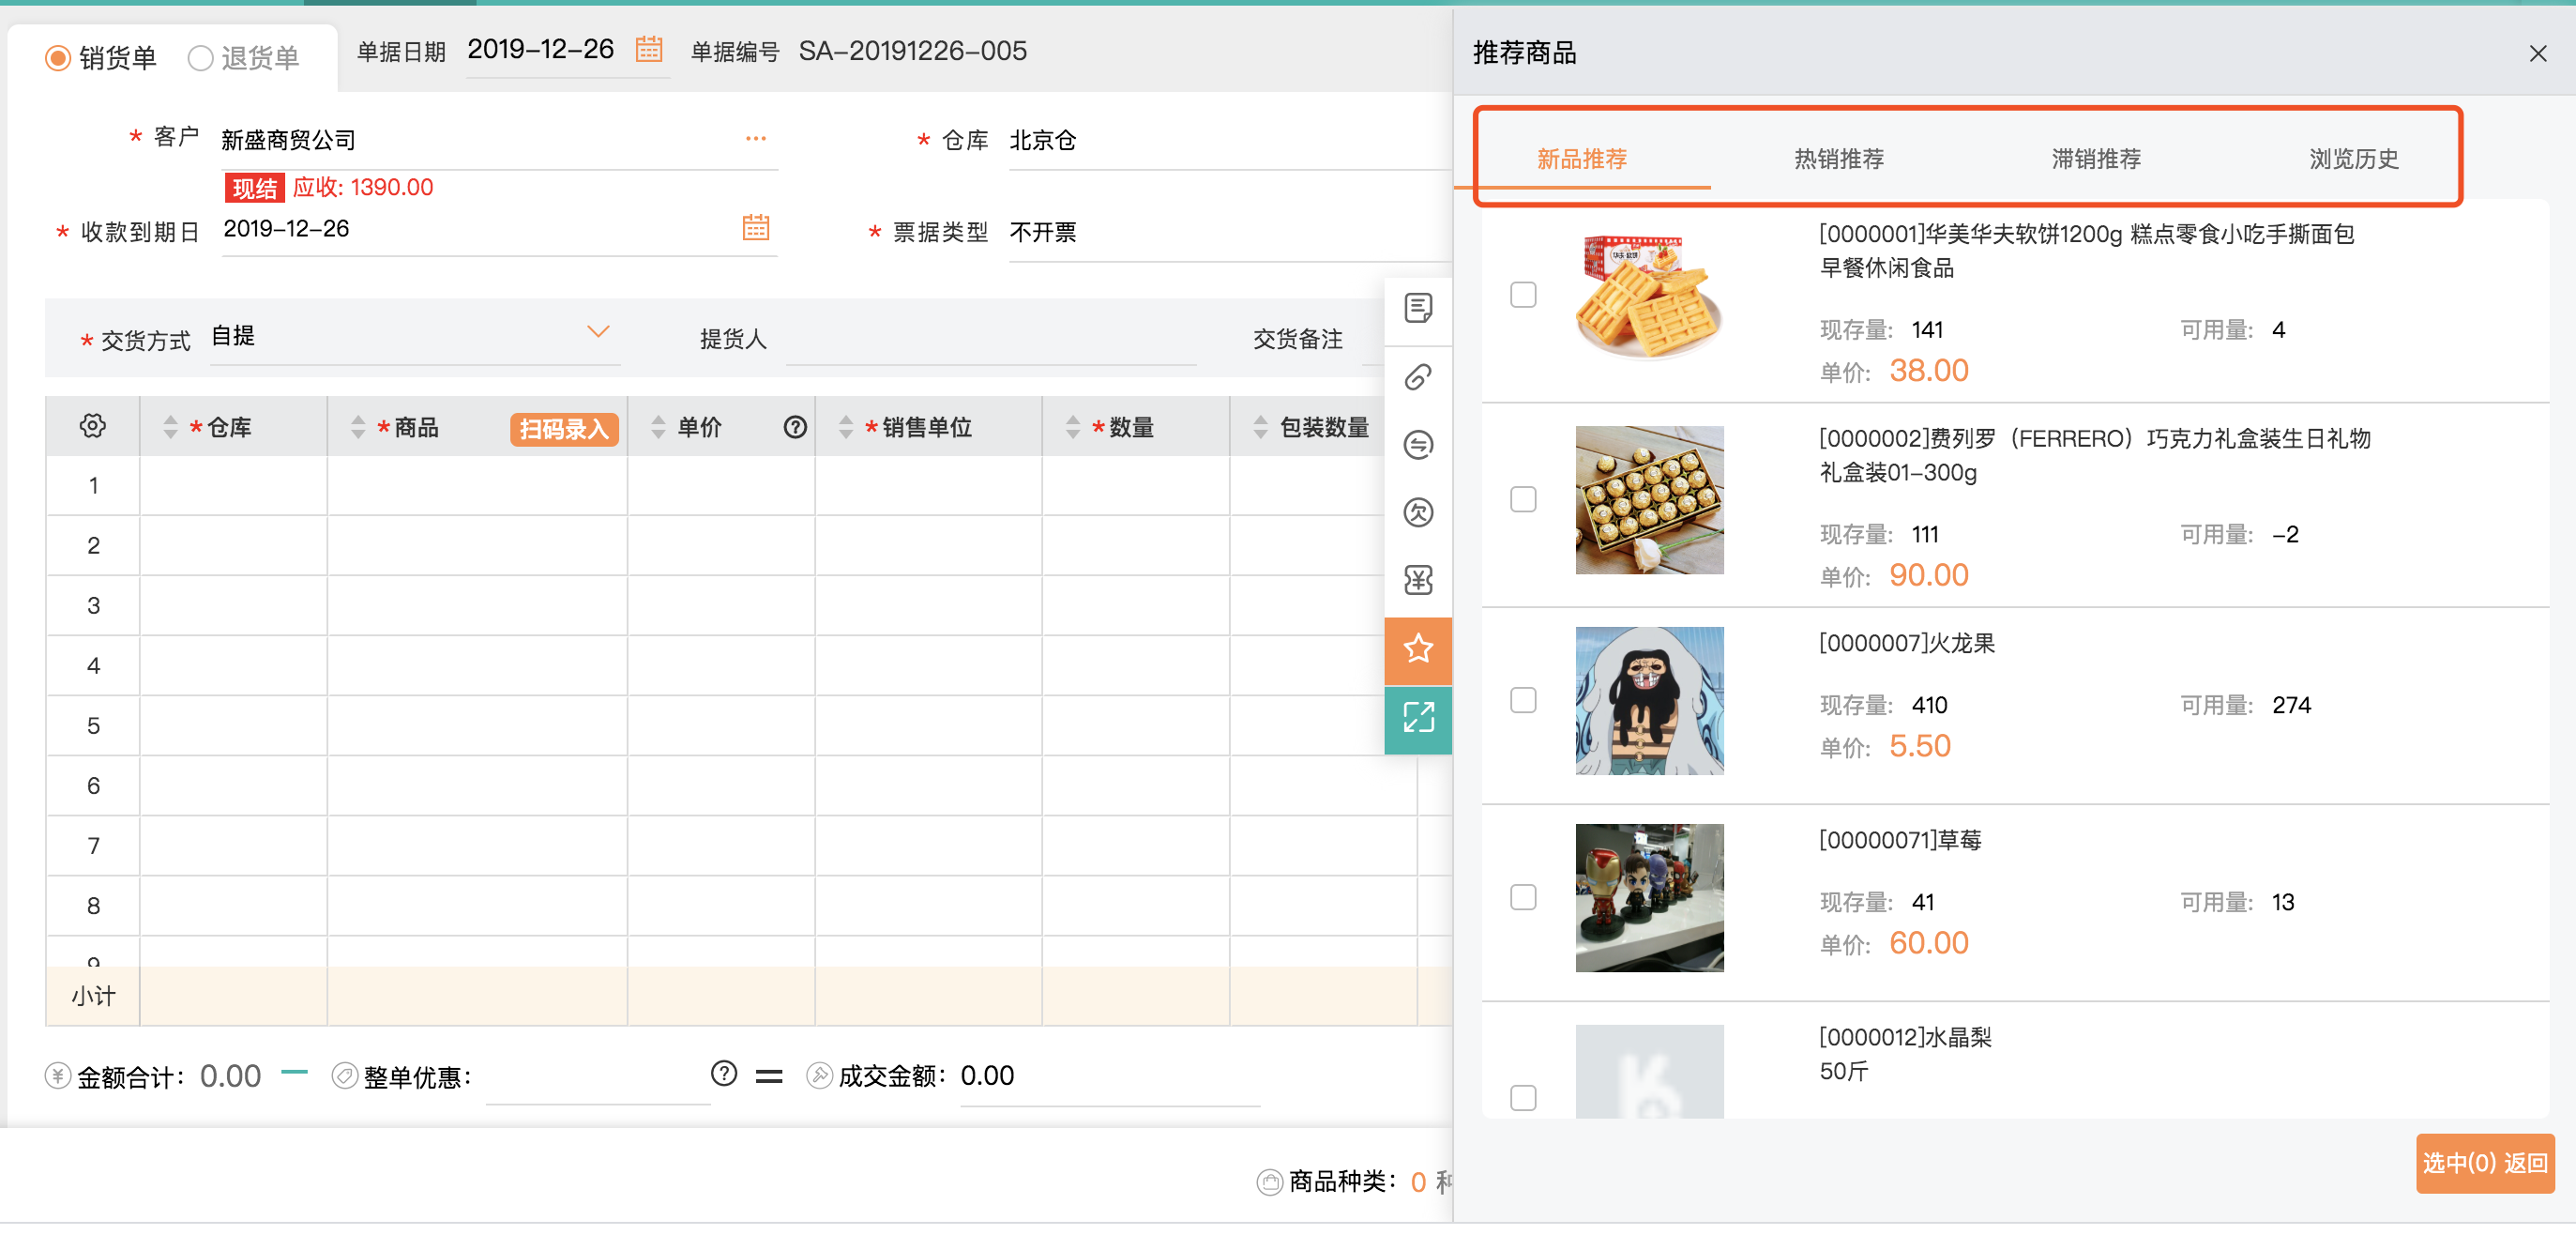Click the ellipsis next to 新盛商贸公司
Viewport: 2576px width, 1235px height.
point(756,138)
